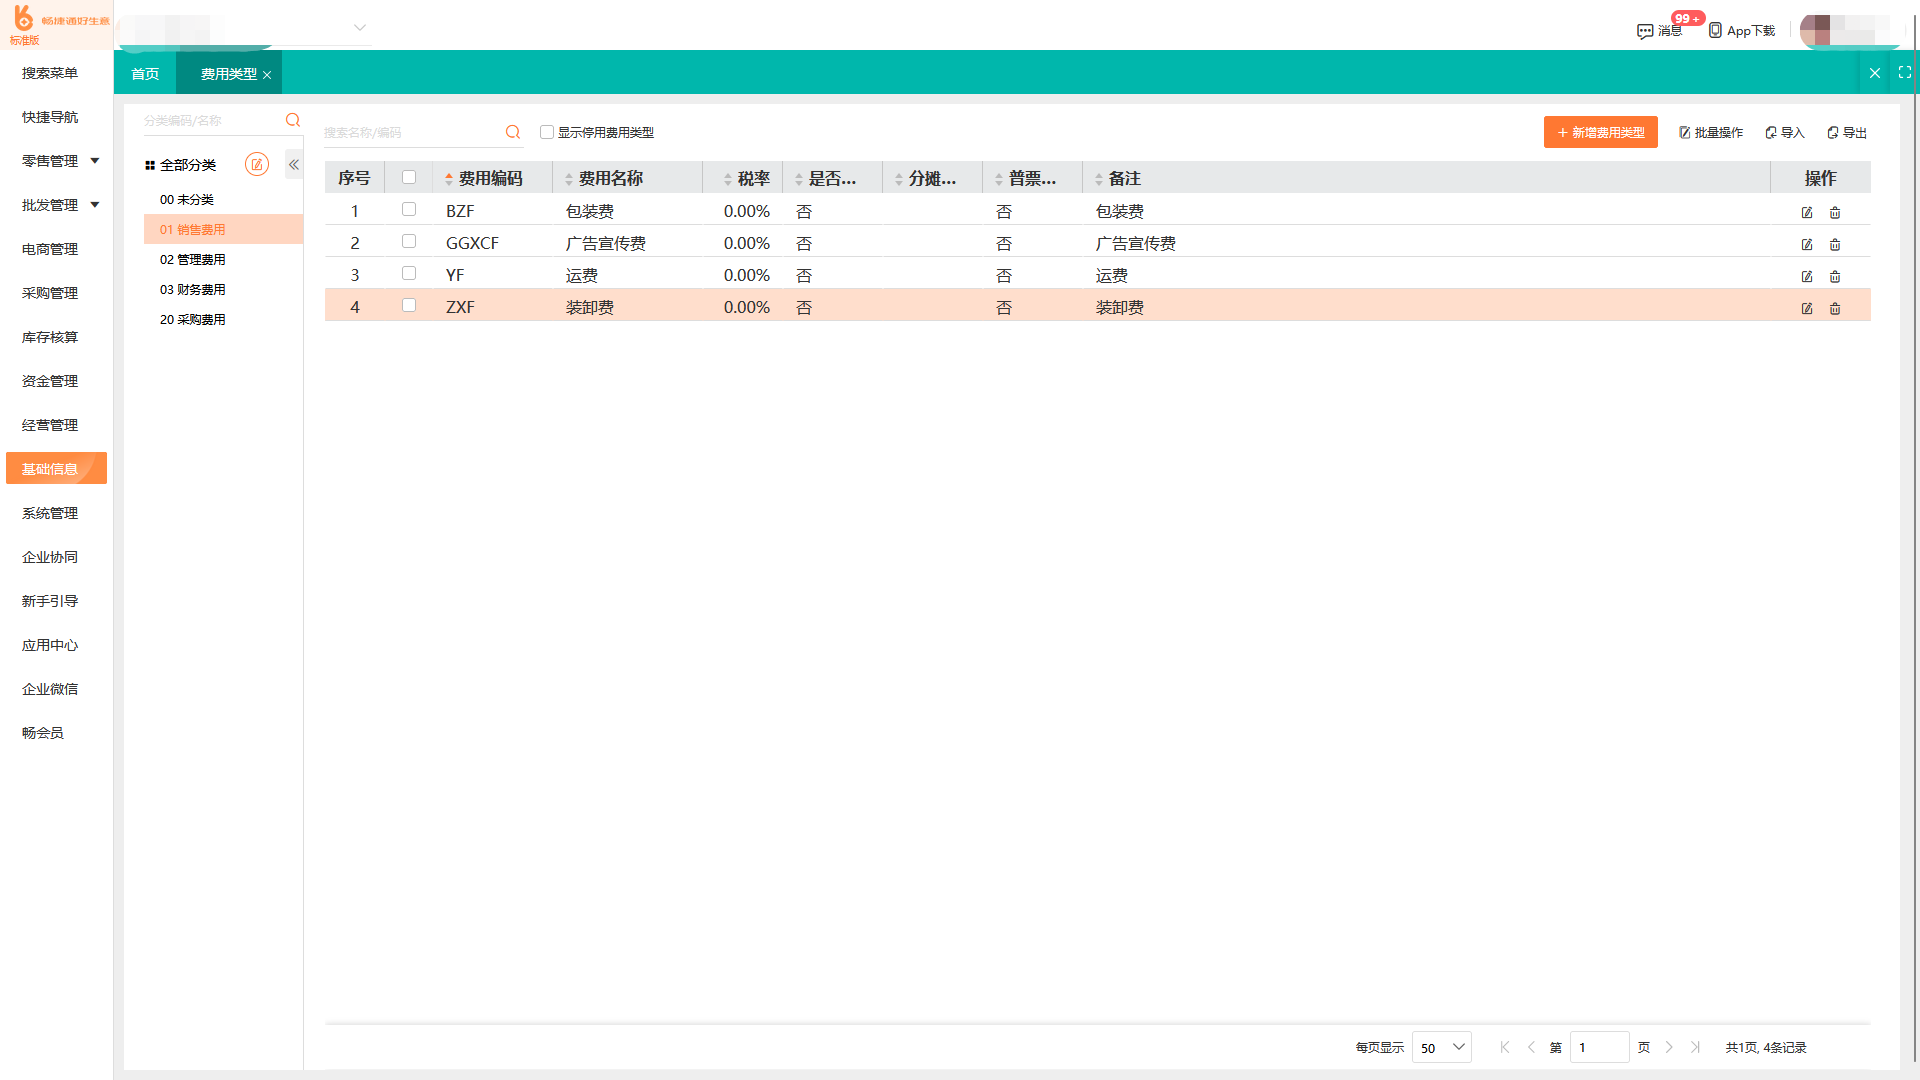Click the export 导出 icon button
The width and height of the screenshot is (1920, 1080).
(x=1846, y=131)
